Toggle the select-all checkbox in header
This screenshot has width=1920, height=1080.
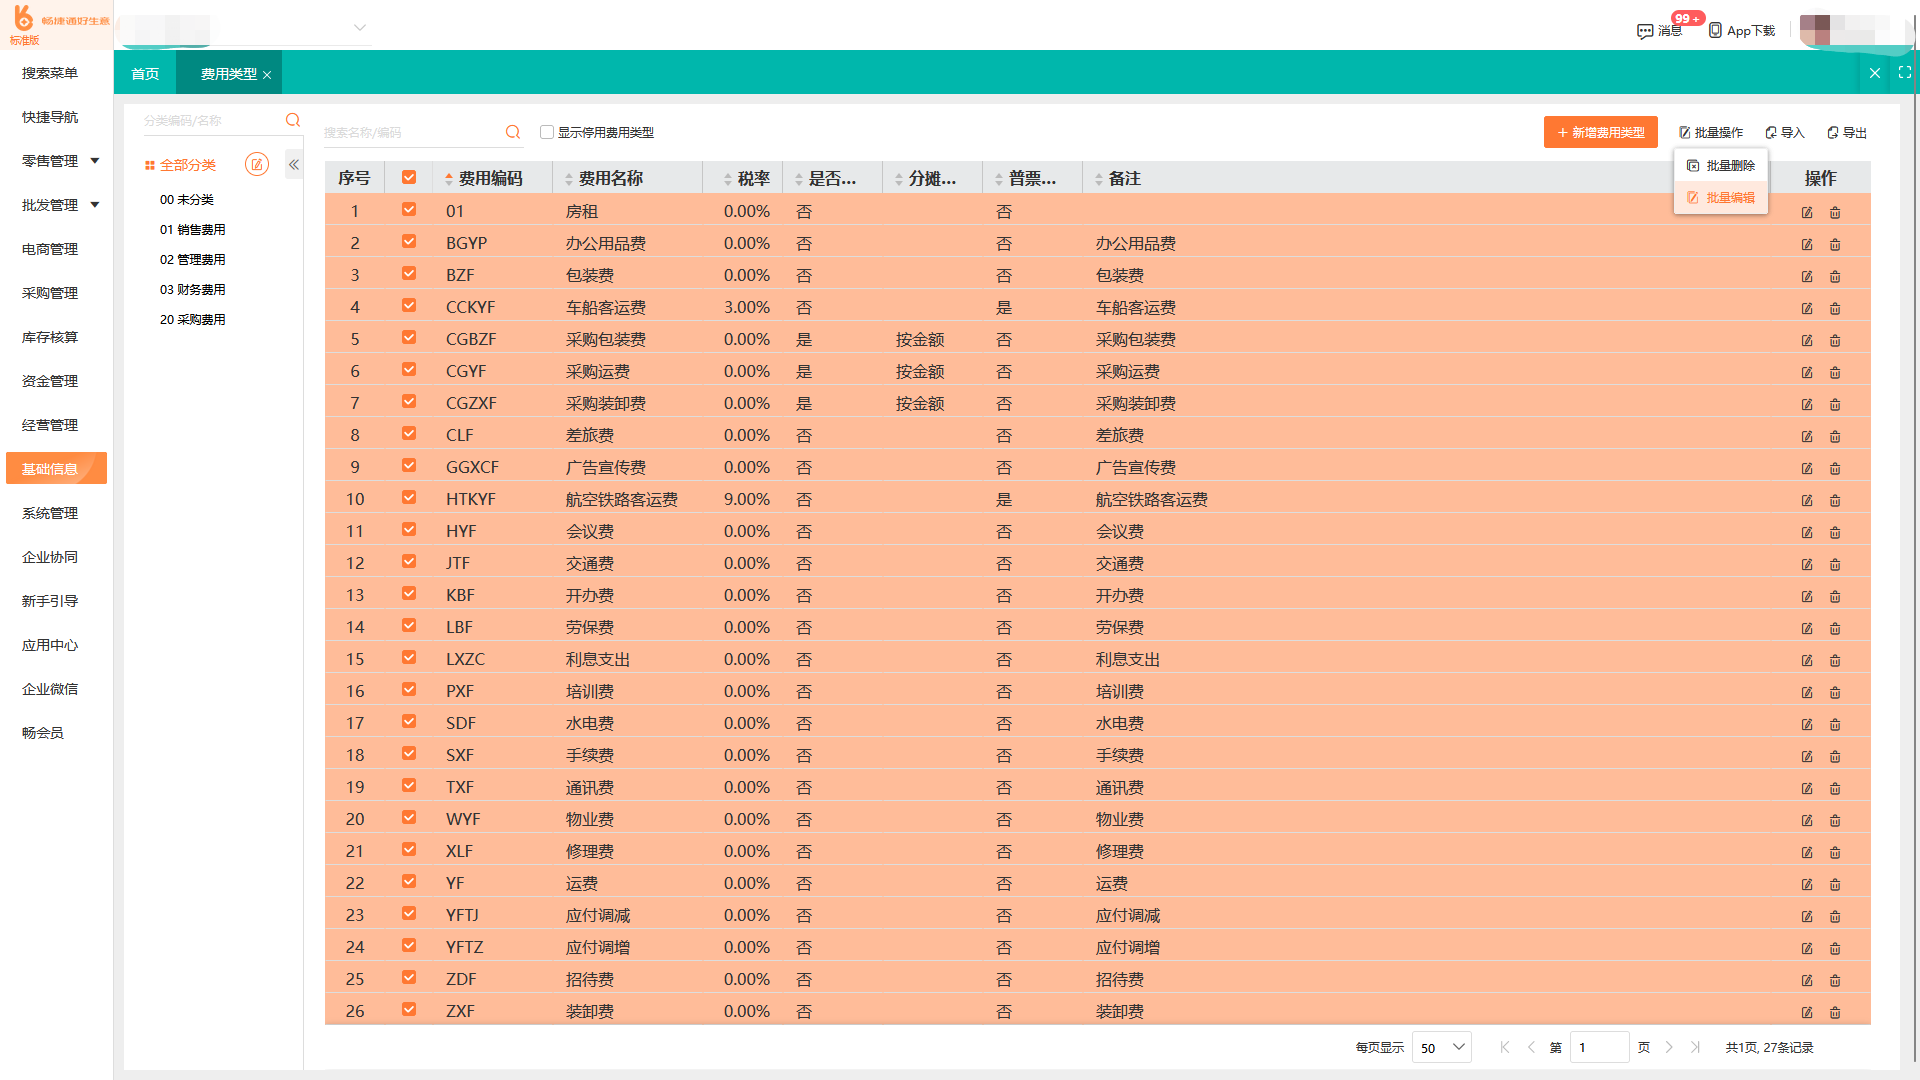pos(409,177)
